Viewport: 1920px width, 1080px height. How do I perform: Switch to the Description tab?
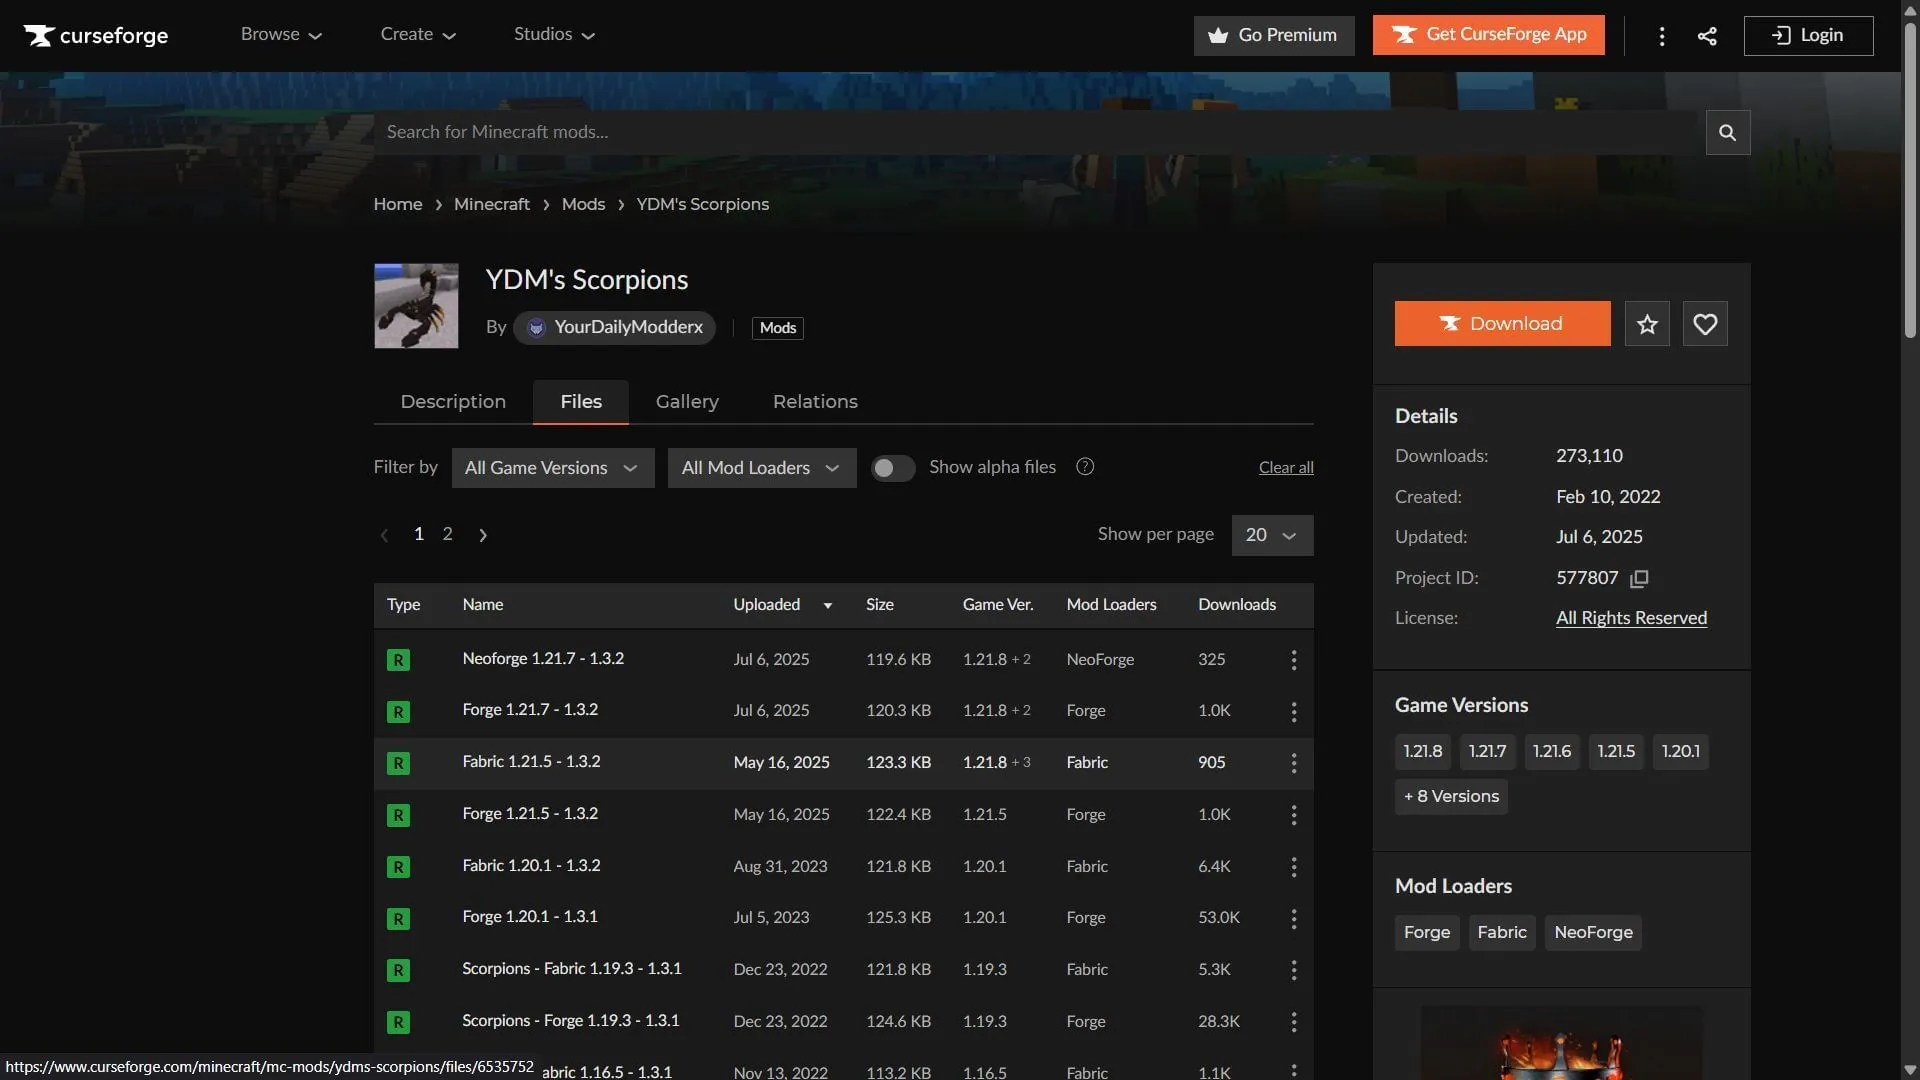click(453, 402)
